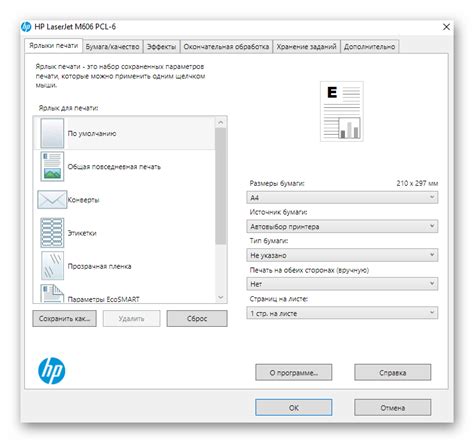474x443 pixels.
Task: Click the Справка button
Action: (x=393, y=372)
